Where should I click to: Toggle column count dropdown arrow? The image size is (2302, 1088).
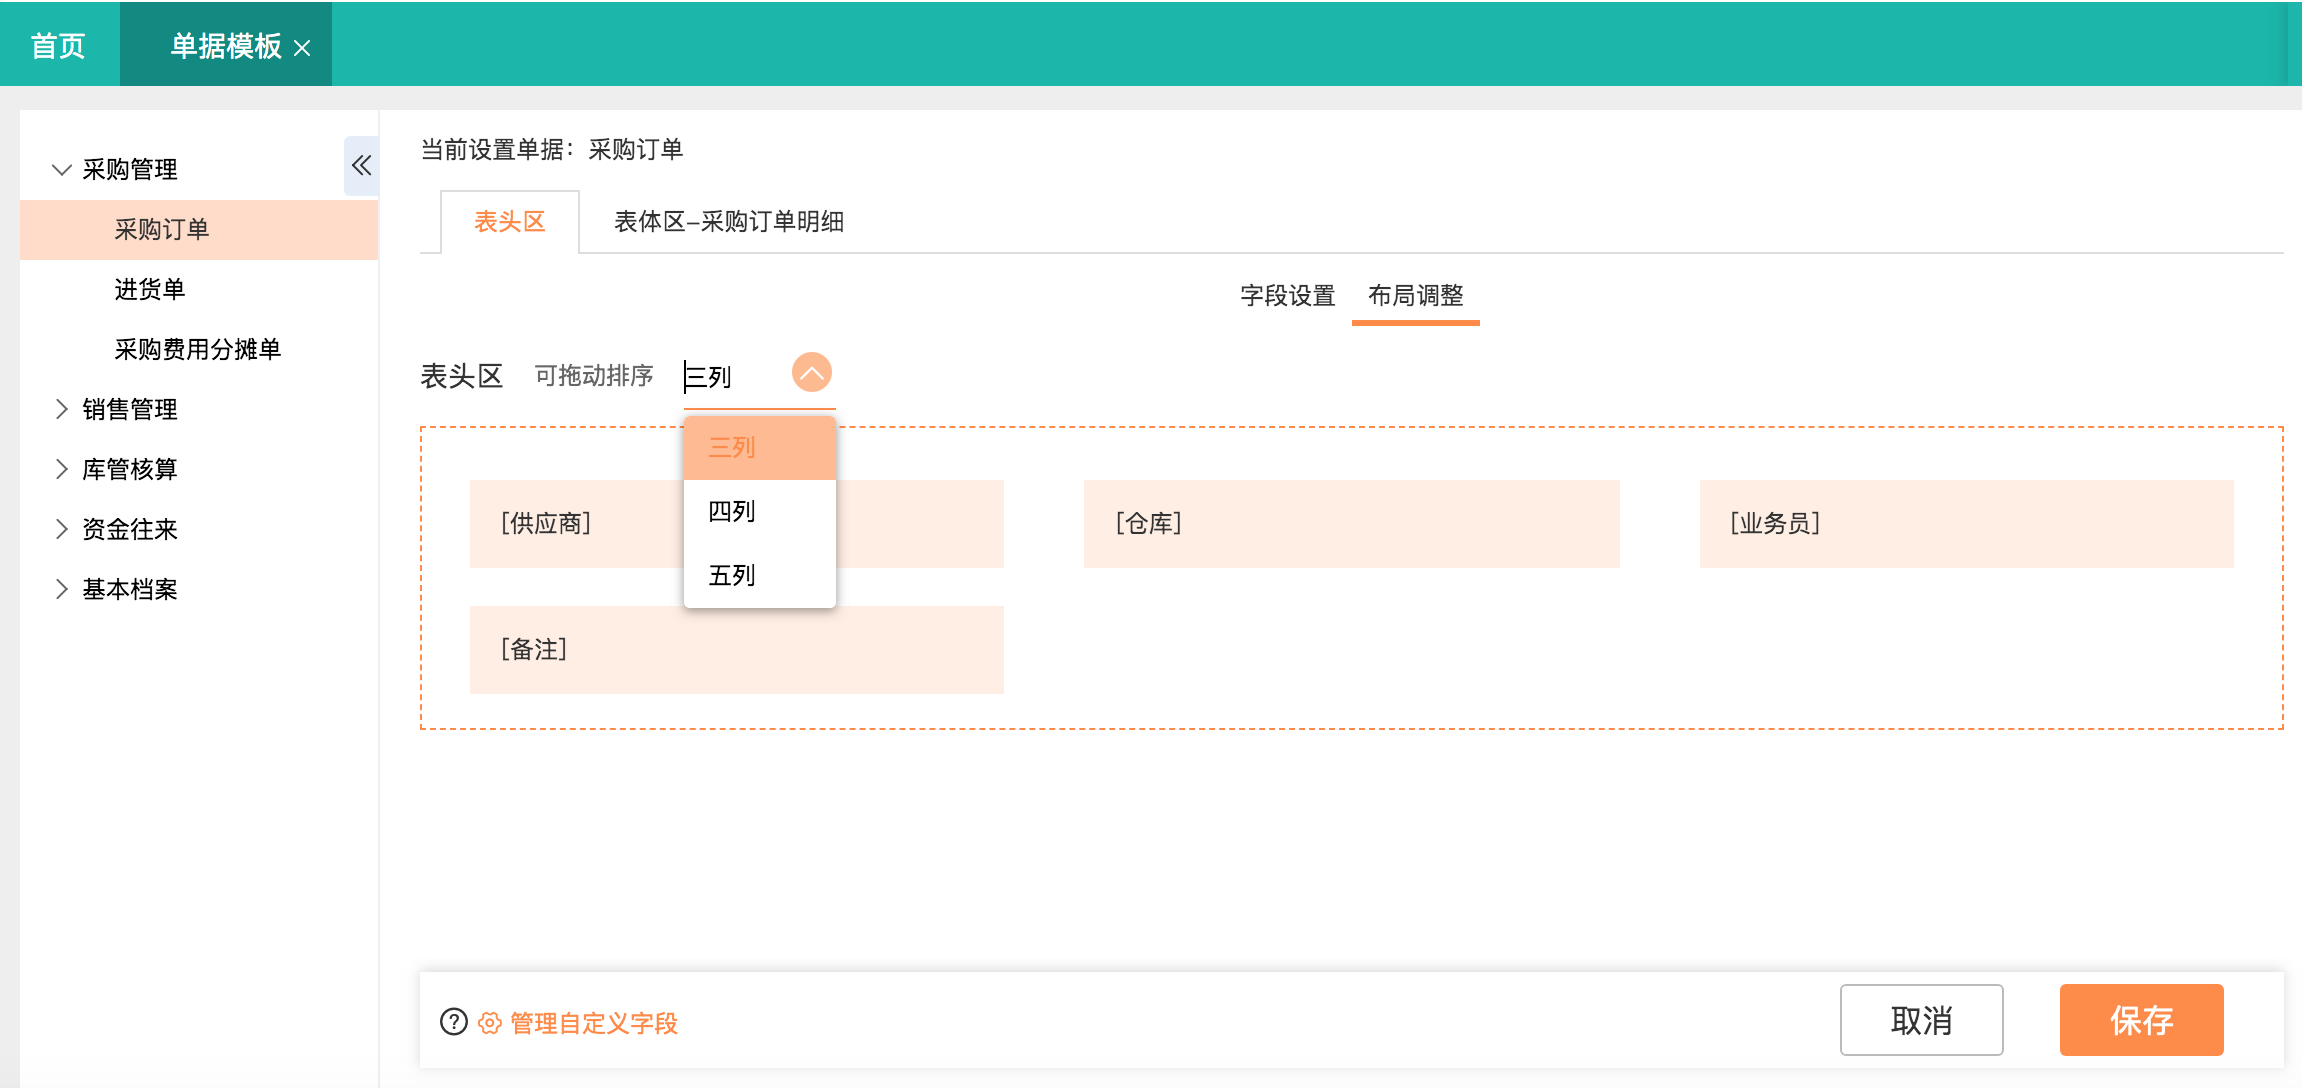tap(812, 374)
